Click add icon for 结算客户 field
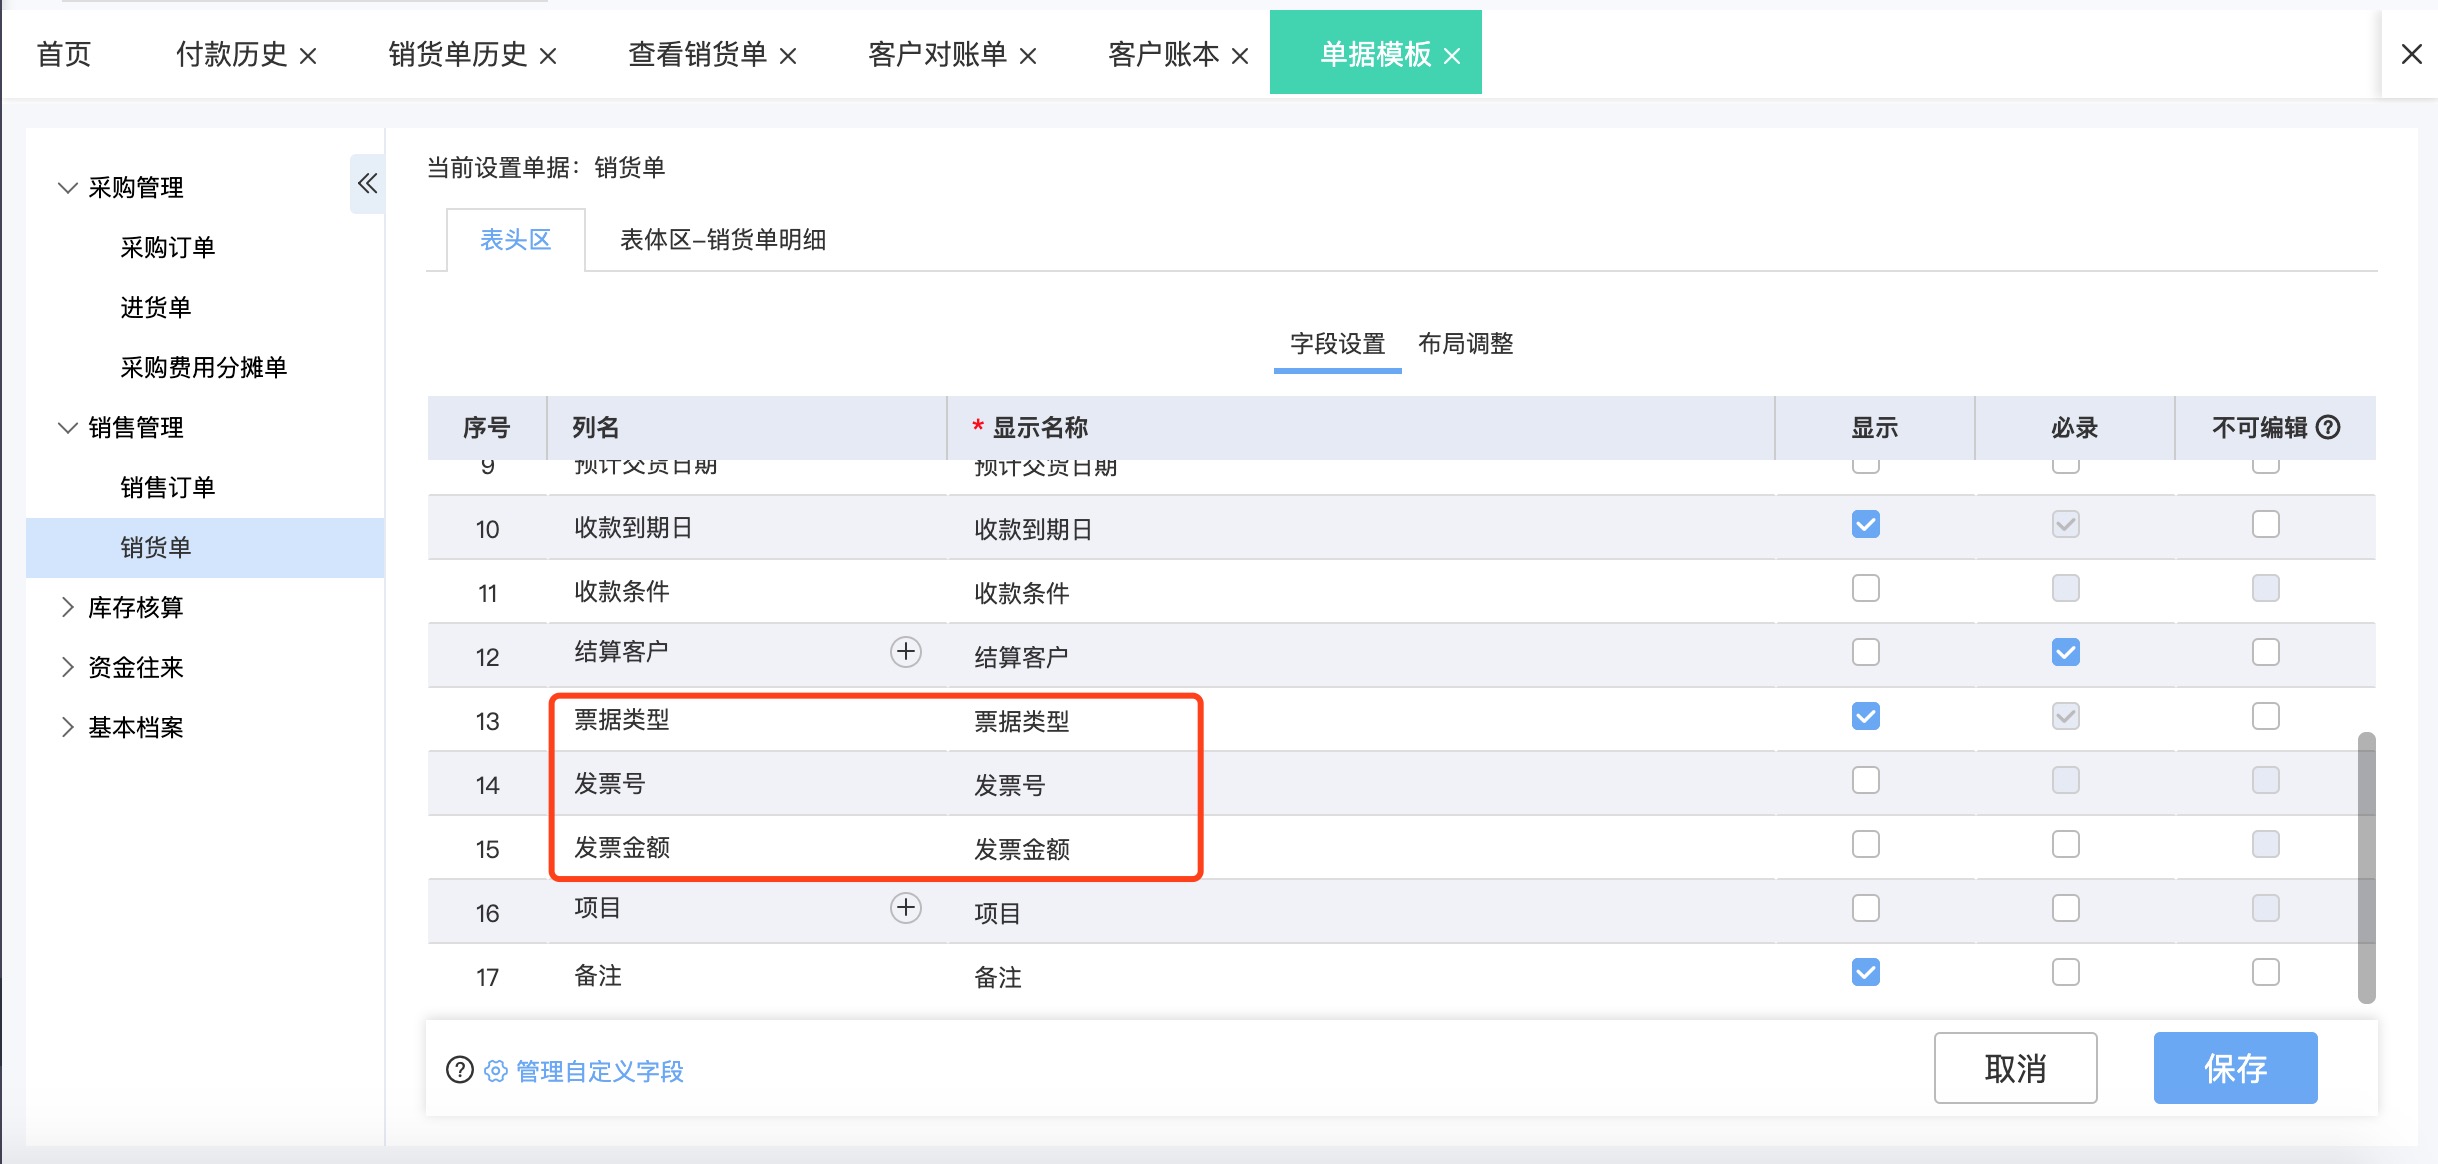Viewport: 2438px width, 1164px height. coord(903,651)
